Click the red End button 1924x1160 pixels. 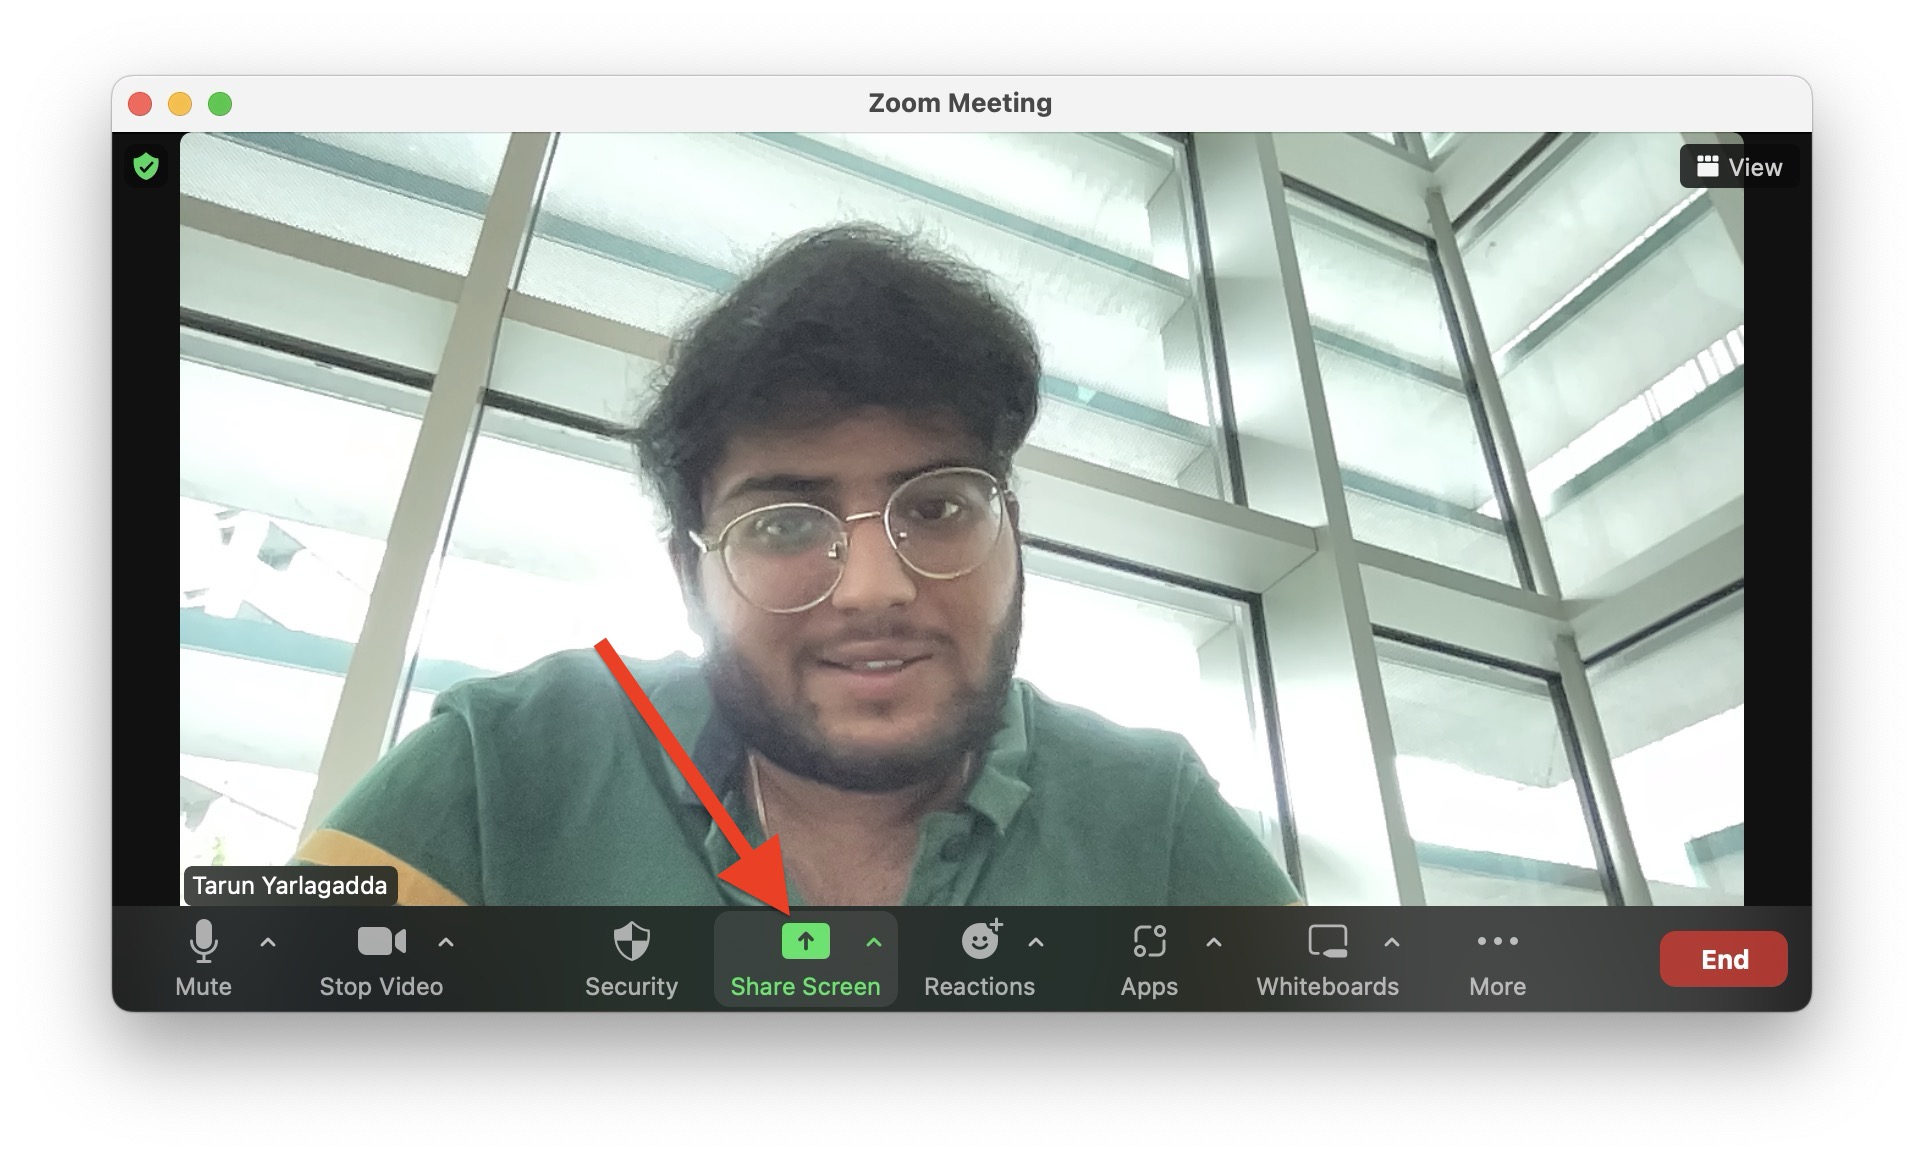point(1723,958)
